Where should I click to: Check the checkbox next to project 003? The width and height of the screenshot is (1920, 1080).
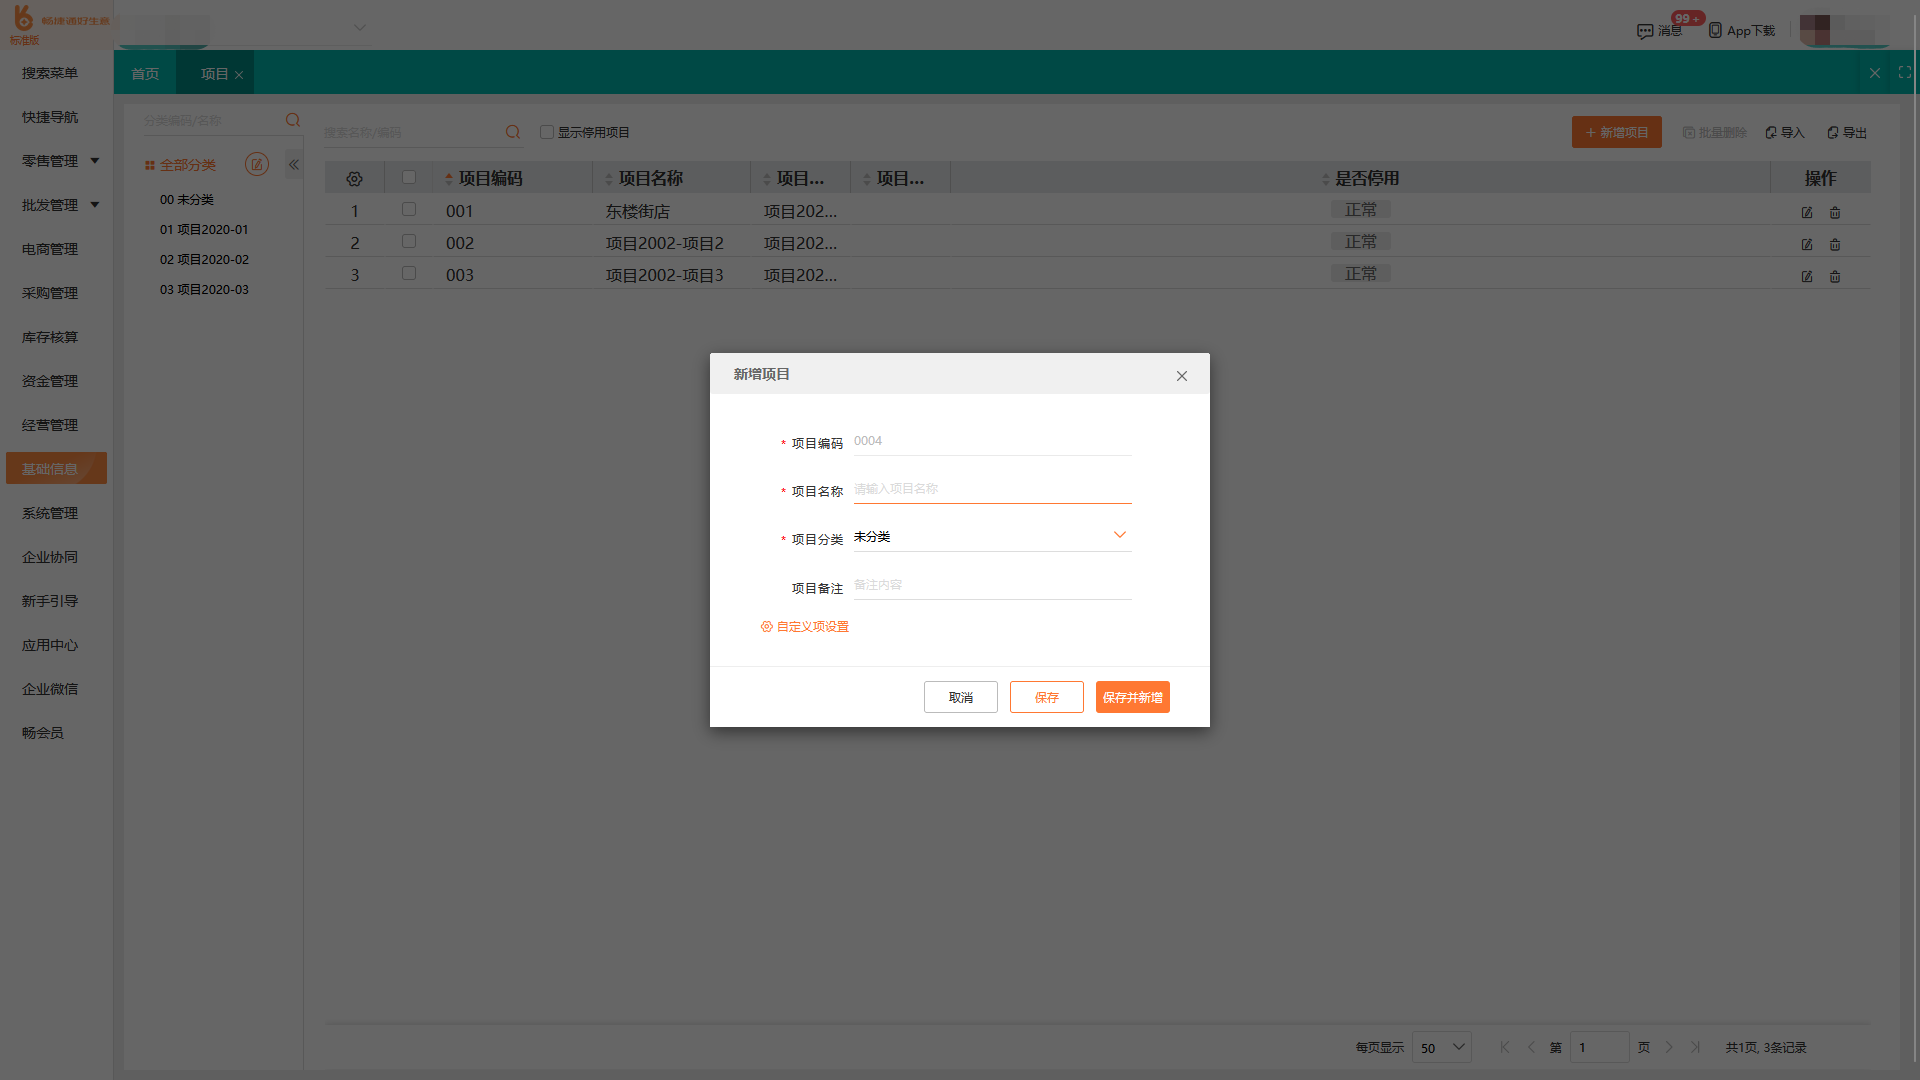coord(409,273)
